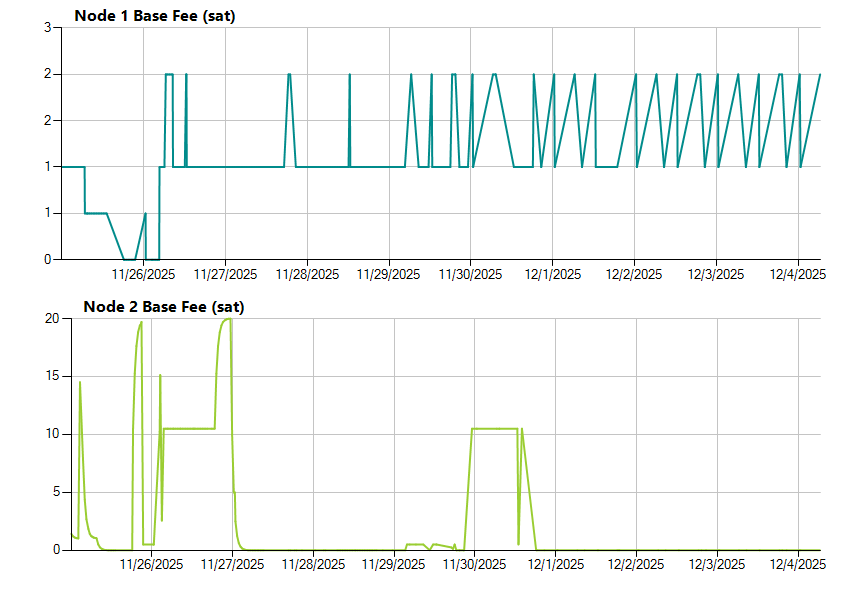
Task: Select 11/27/2025 date label on Node 2 chart
Action: (x=233, y=565)
